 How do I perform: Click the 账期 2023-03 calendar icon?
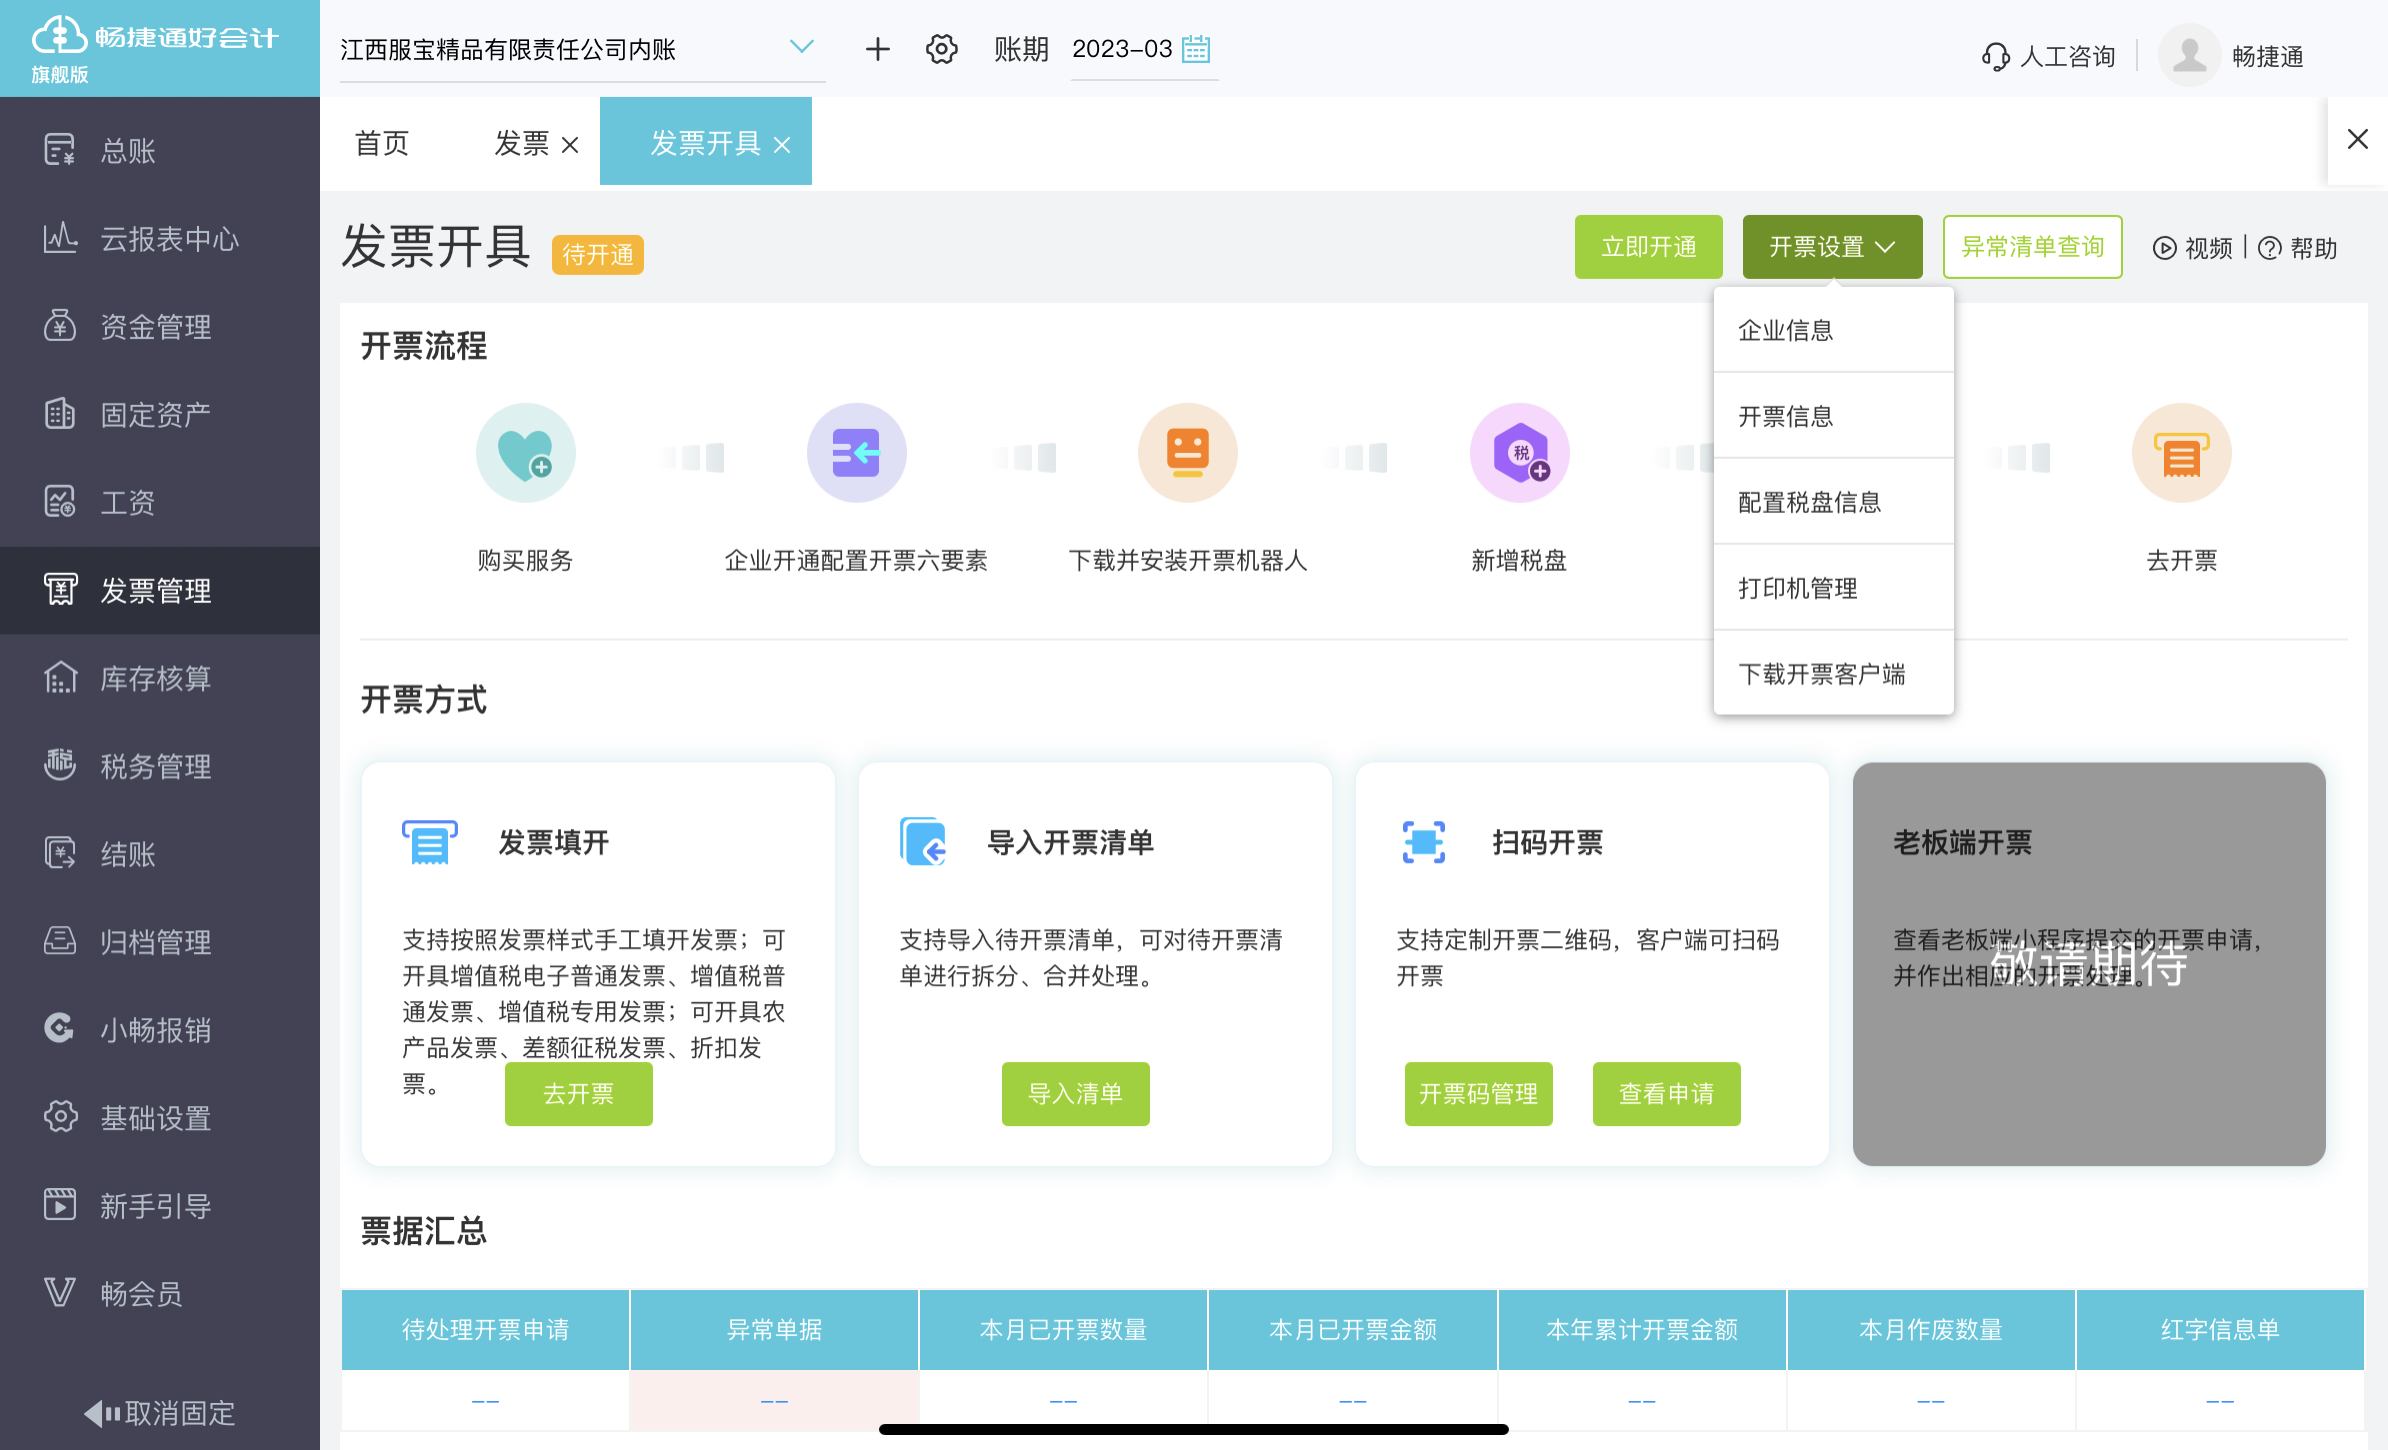point(1197,48)
